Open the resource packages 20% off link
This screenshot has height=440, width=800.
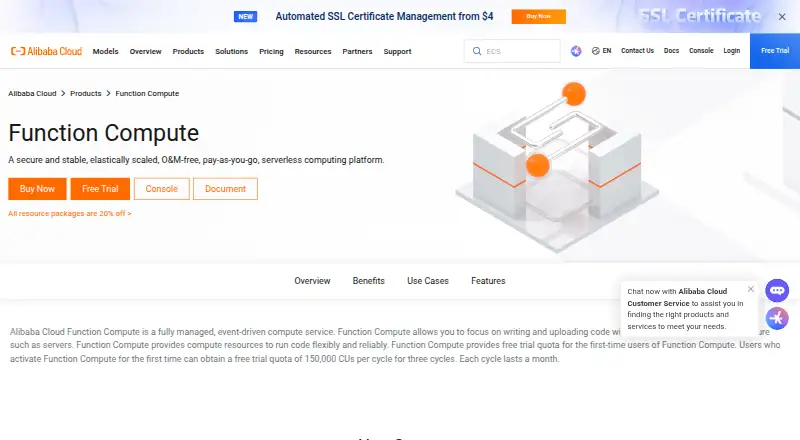[x=70, y=213]
